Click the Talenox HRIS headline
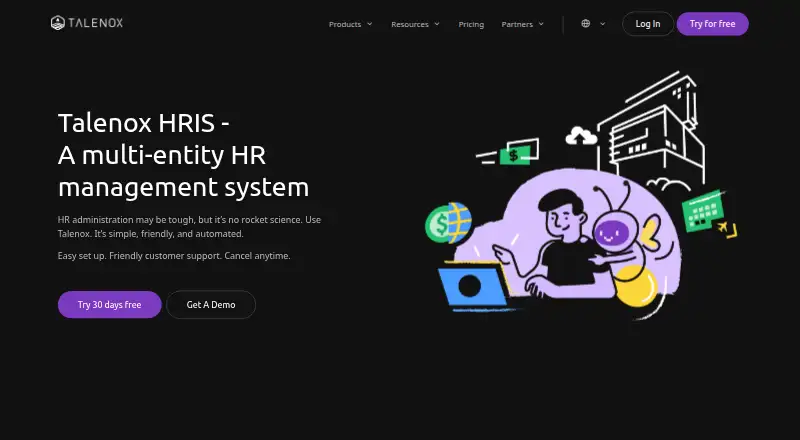 tap(184, 155)
